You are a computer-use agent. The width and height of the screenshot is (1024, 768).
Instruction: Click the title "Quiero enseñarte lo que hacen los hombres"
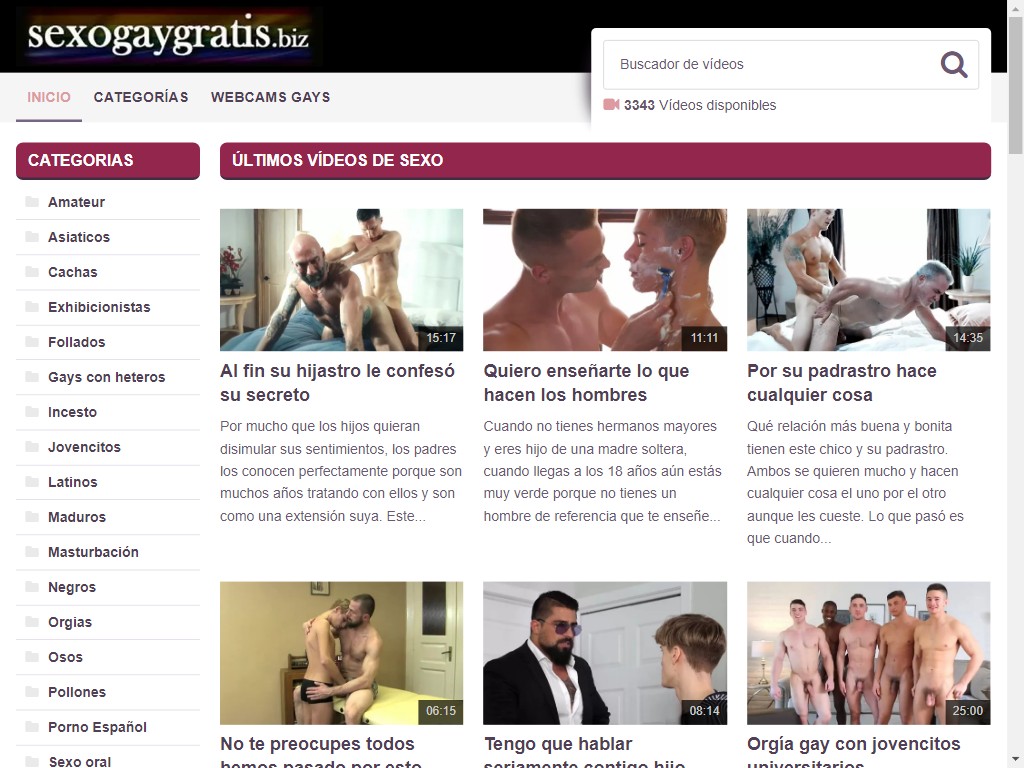pos(586,383)
